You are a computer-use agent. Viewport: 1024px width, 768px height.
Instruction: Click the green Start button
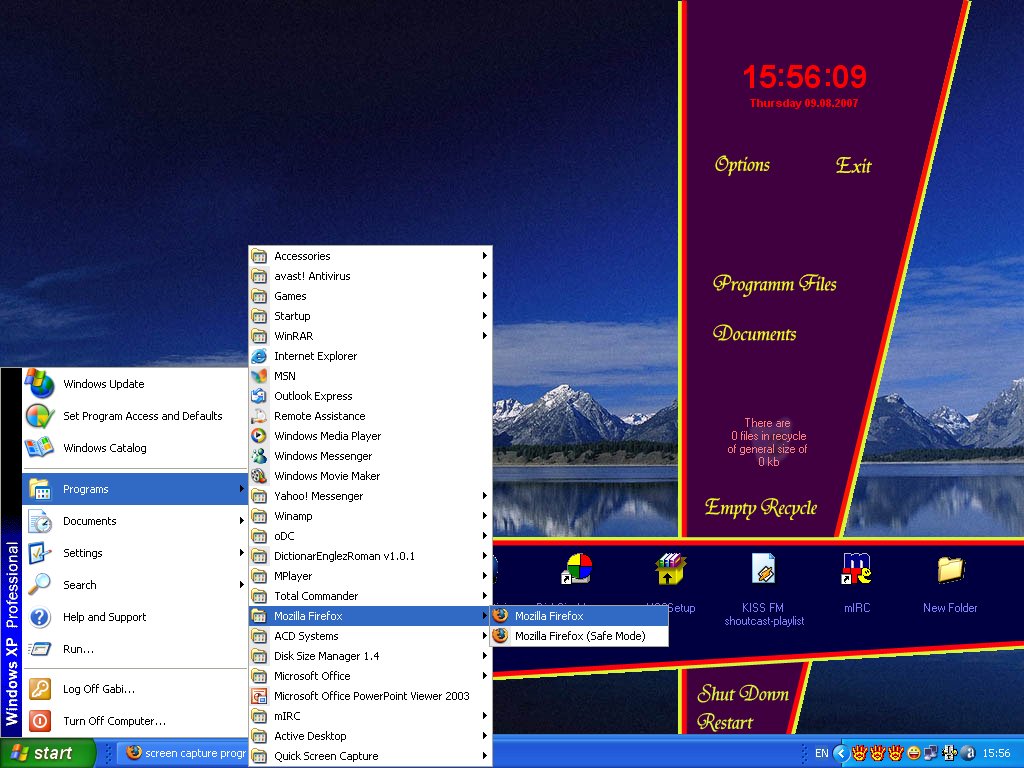coord(48,753)
